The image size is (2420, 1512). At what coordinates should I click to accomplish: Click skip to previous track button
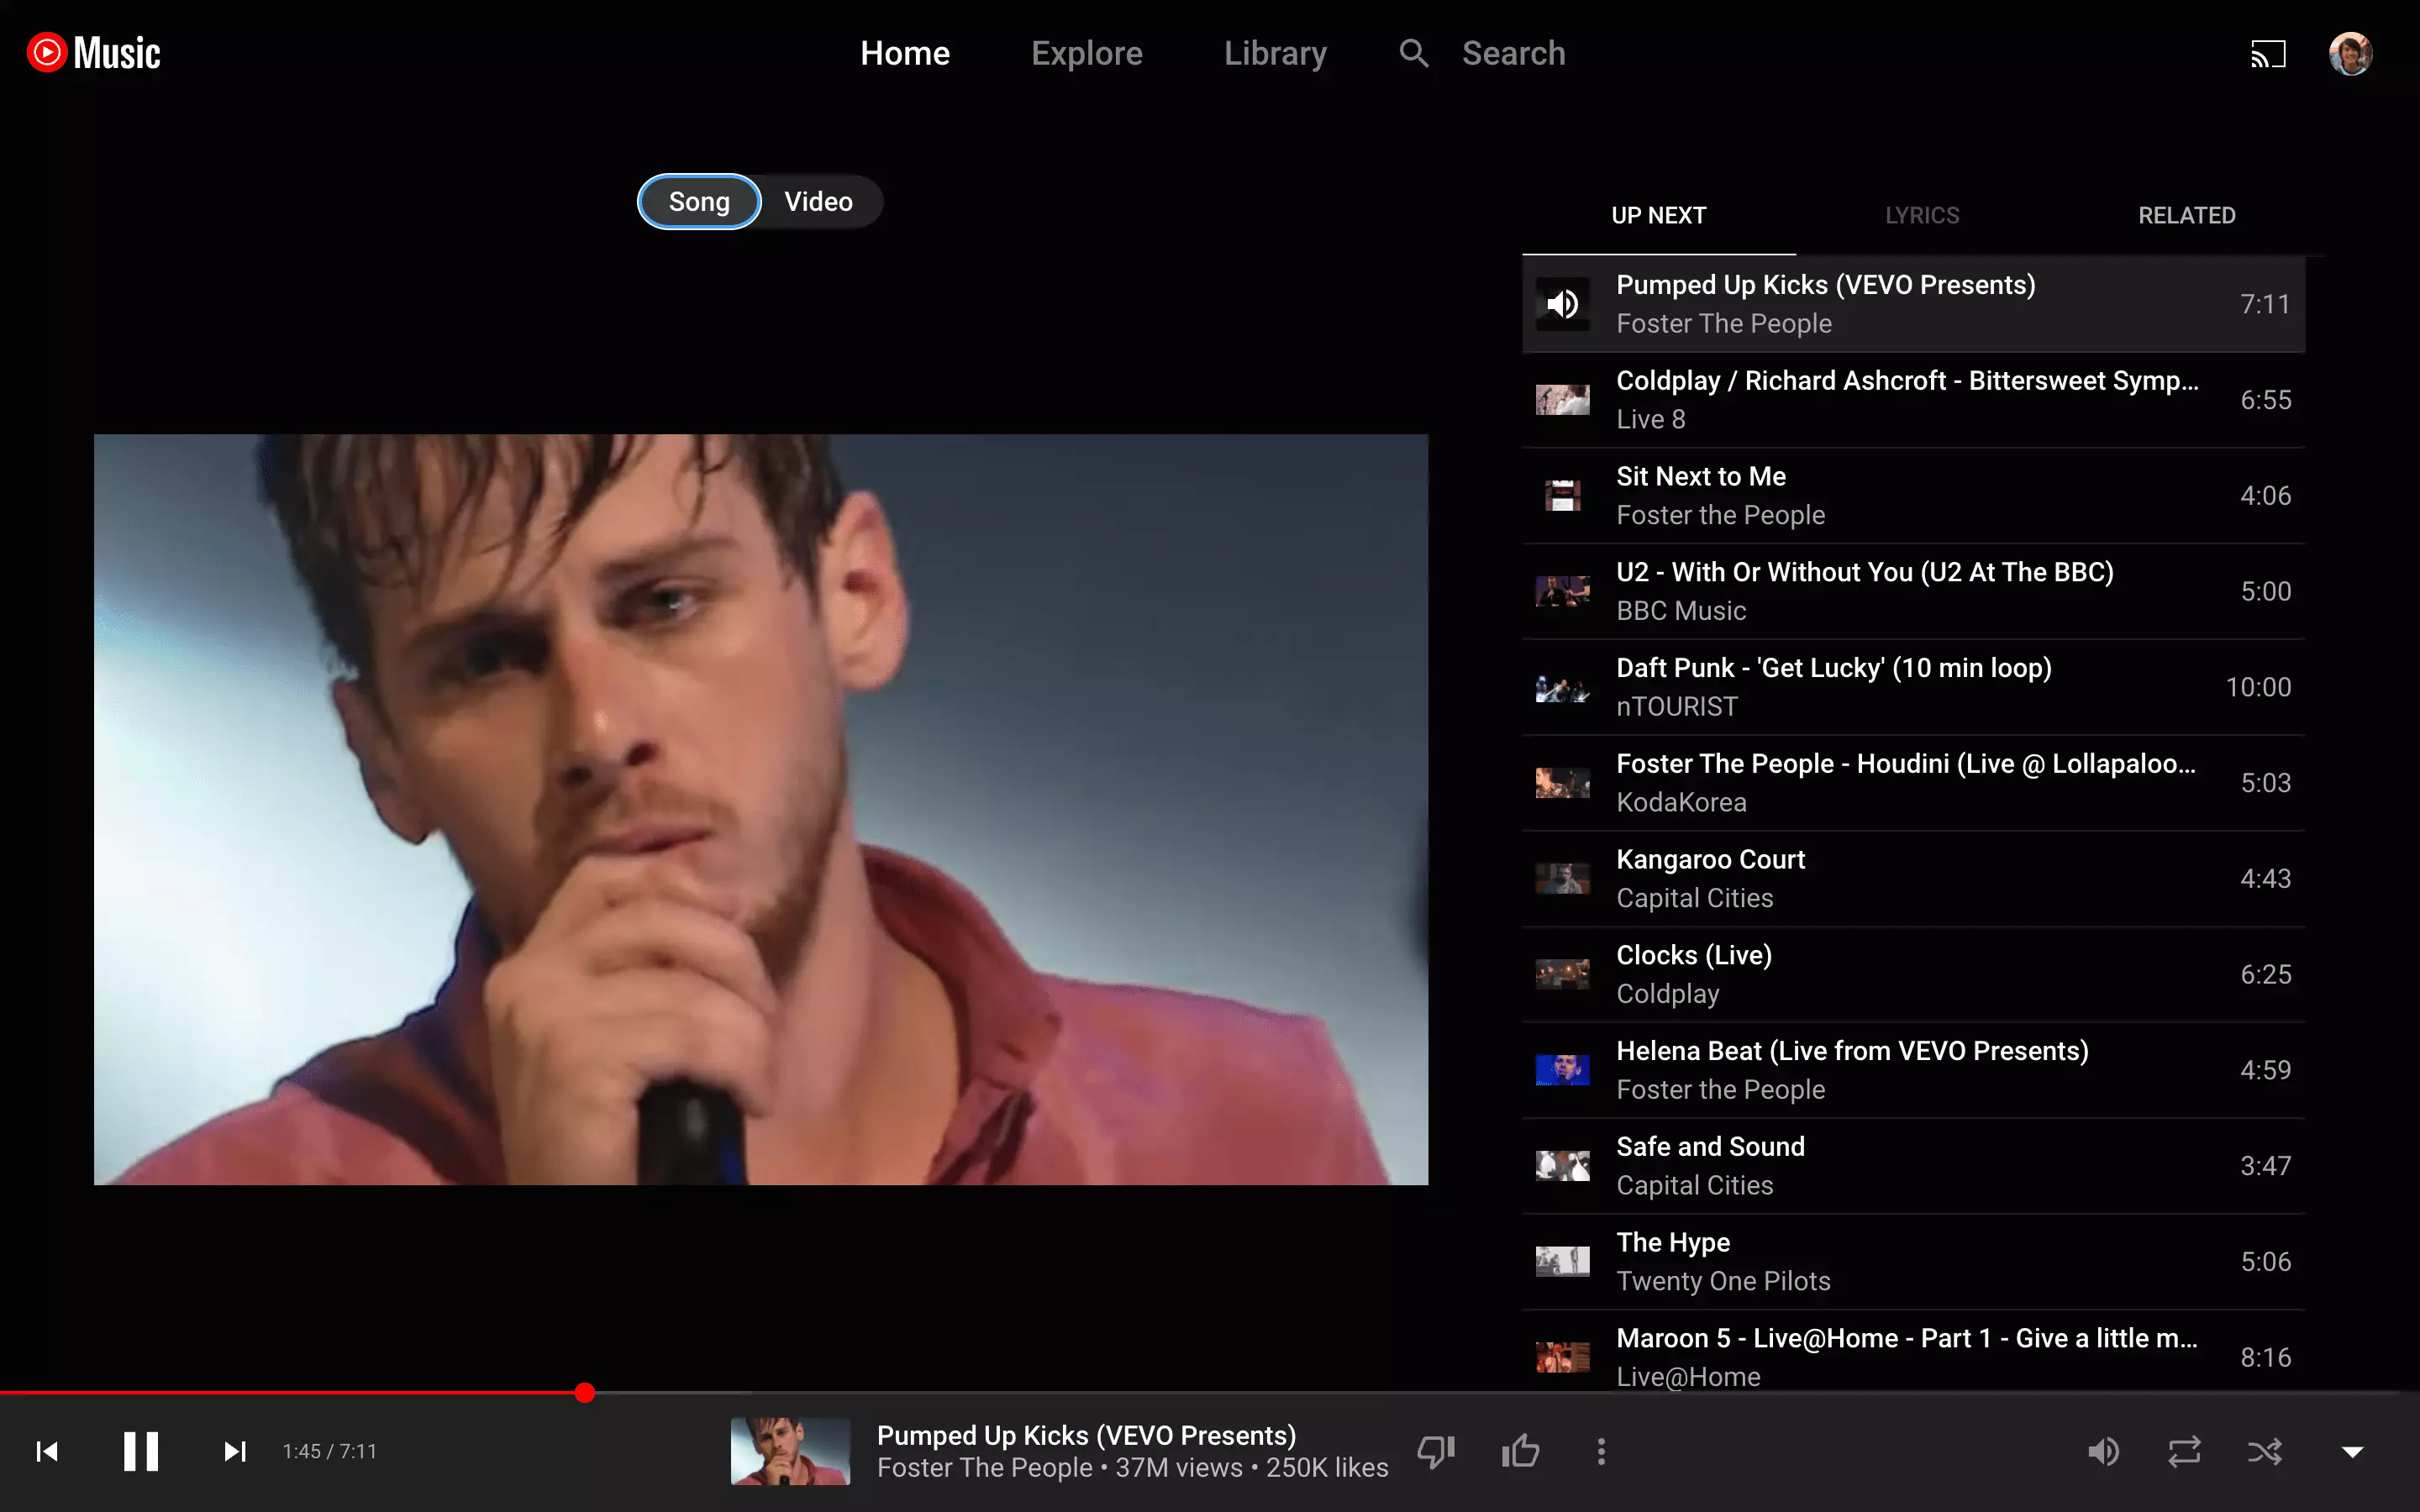point(49,1451)
